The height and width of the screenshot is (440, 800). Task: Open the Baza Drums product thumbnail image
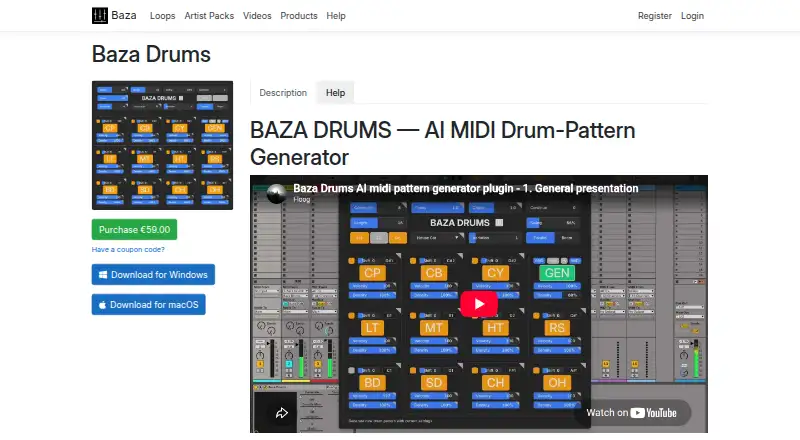[x=162, y=145]
